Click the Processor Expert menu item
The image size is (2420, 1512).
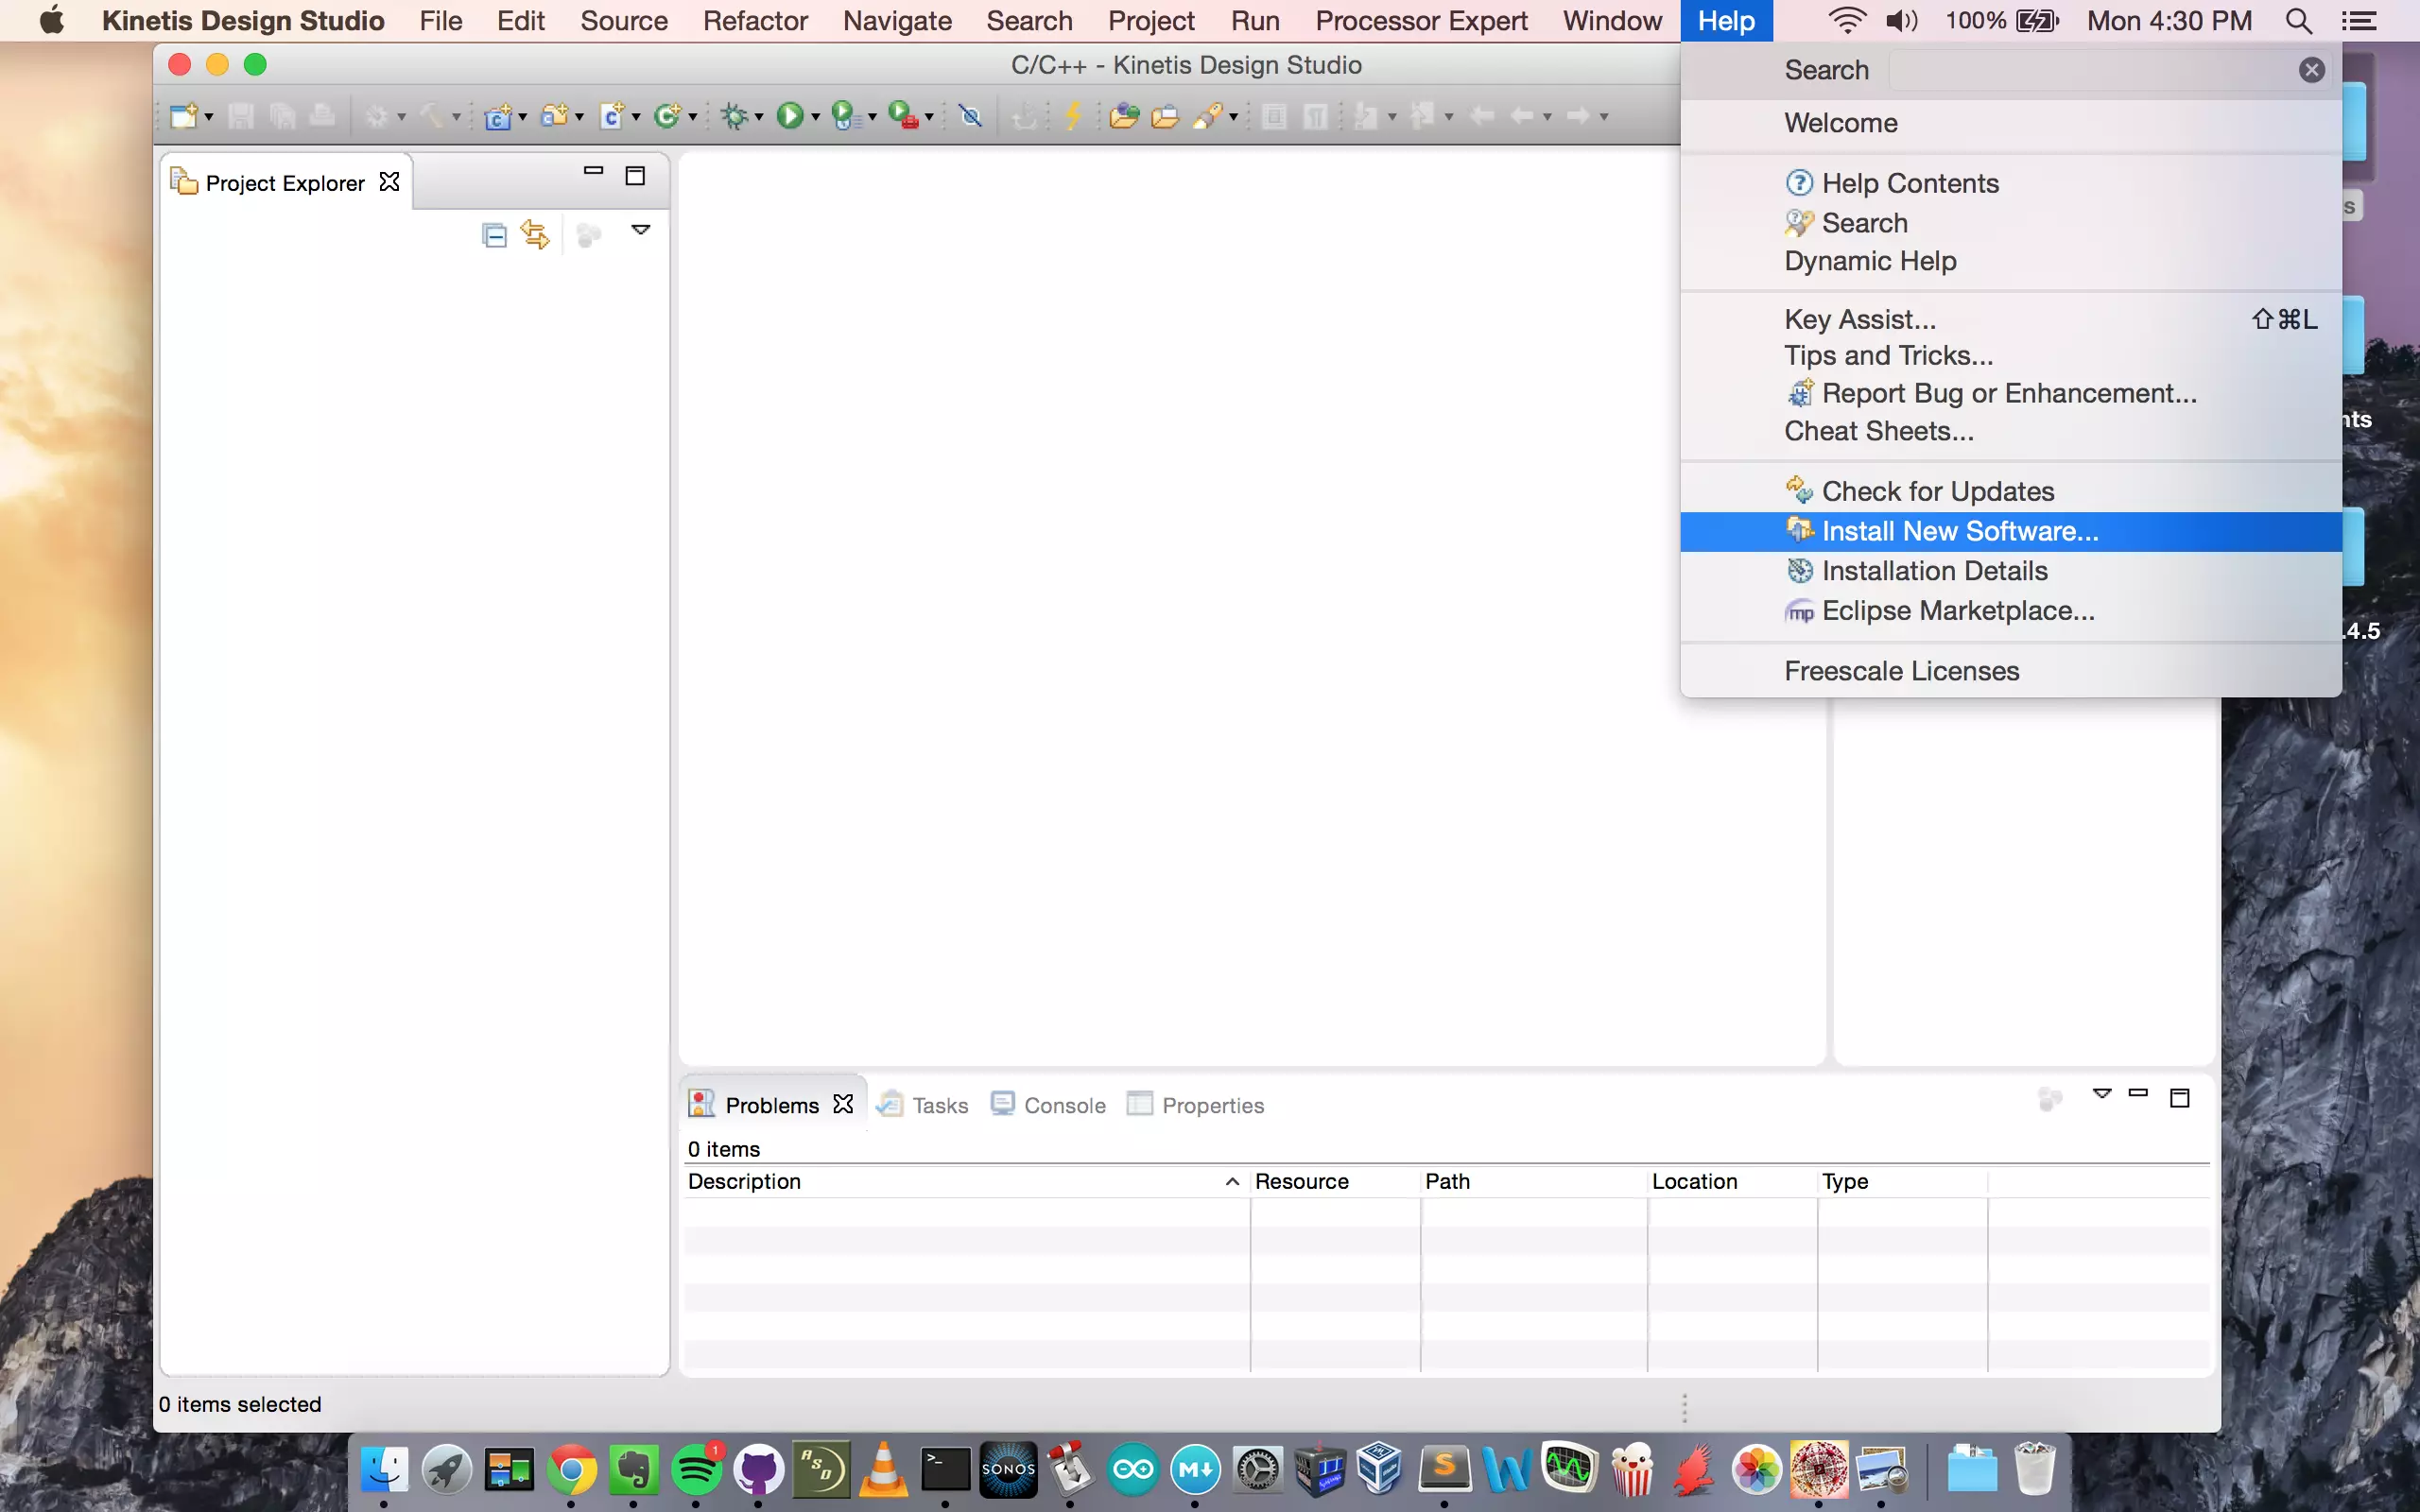1420,21
